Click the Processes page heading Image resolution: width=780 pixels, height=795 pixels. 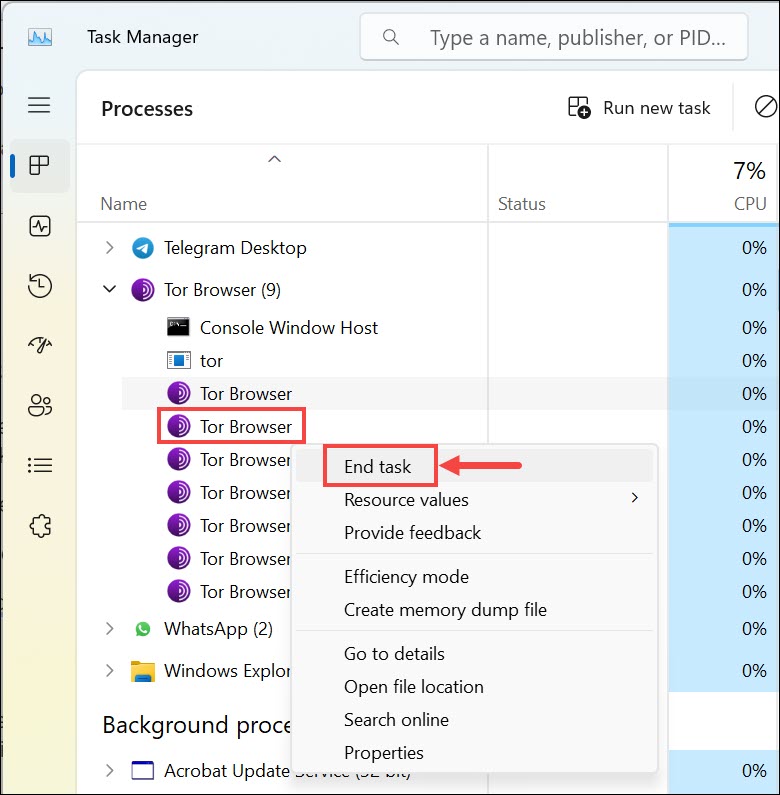[147, 109]
